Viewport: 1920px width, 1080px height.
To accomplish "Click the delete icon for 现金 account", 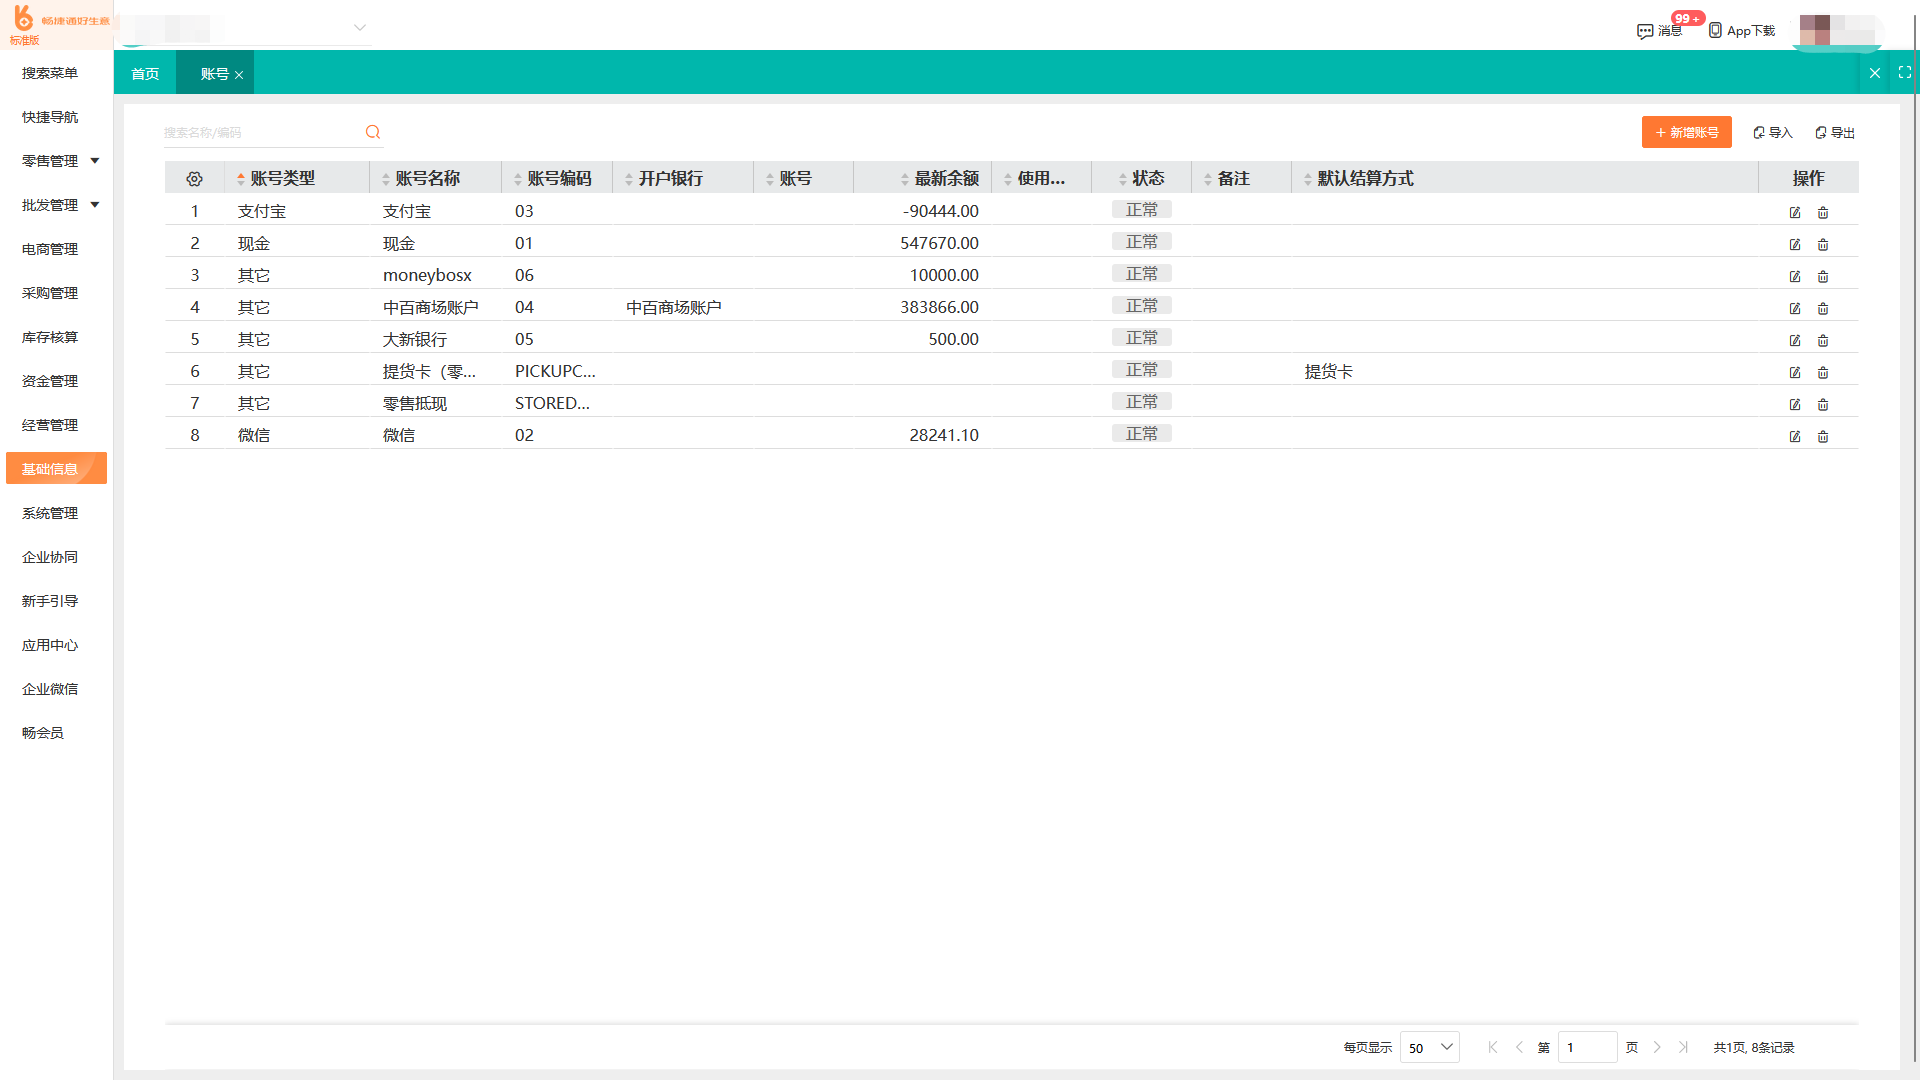I will coord(1824,243).
